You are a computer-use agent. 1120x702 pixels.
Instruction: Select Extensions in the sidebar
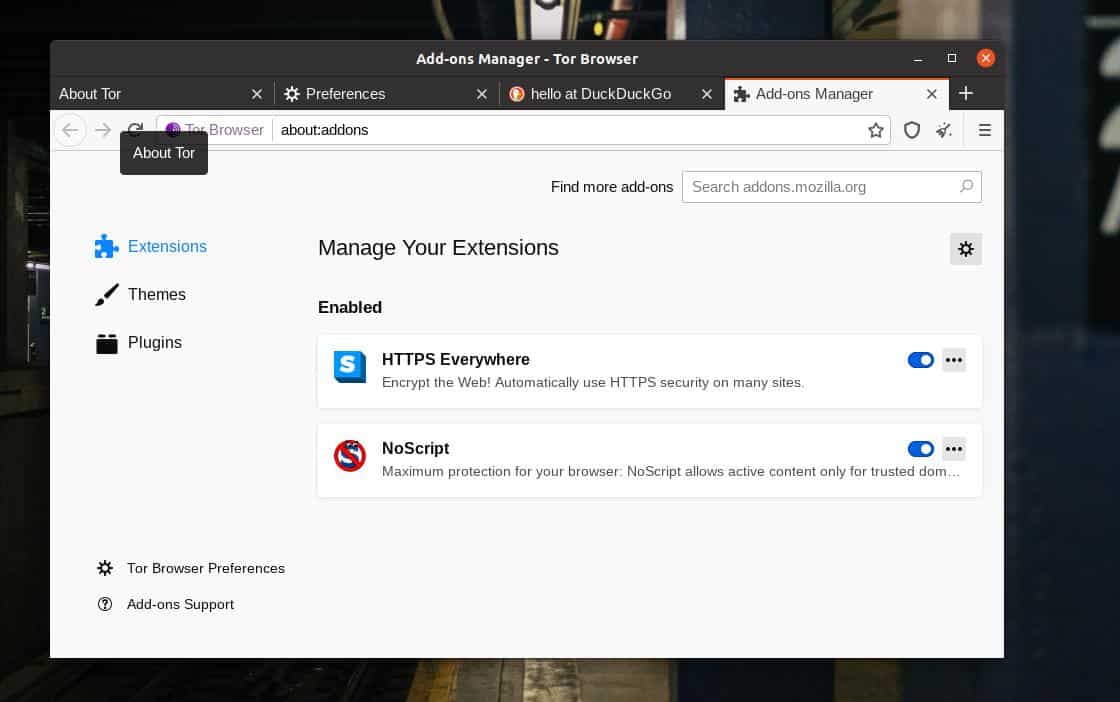pyautogui.click(x=151, y=246)
